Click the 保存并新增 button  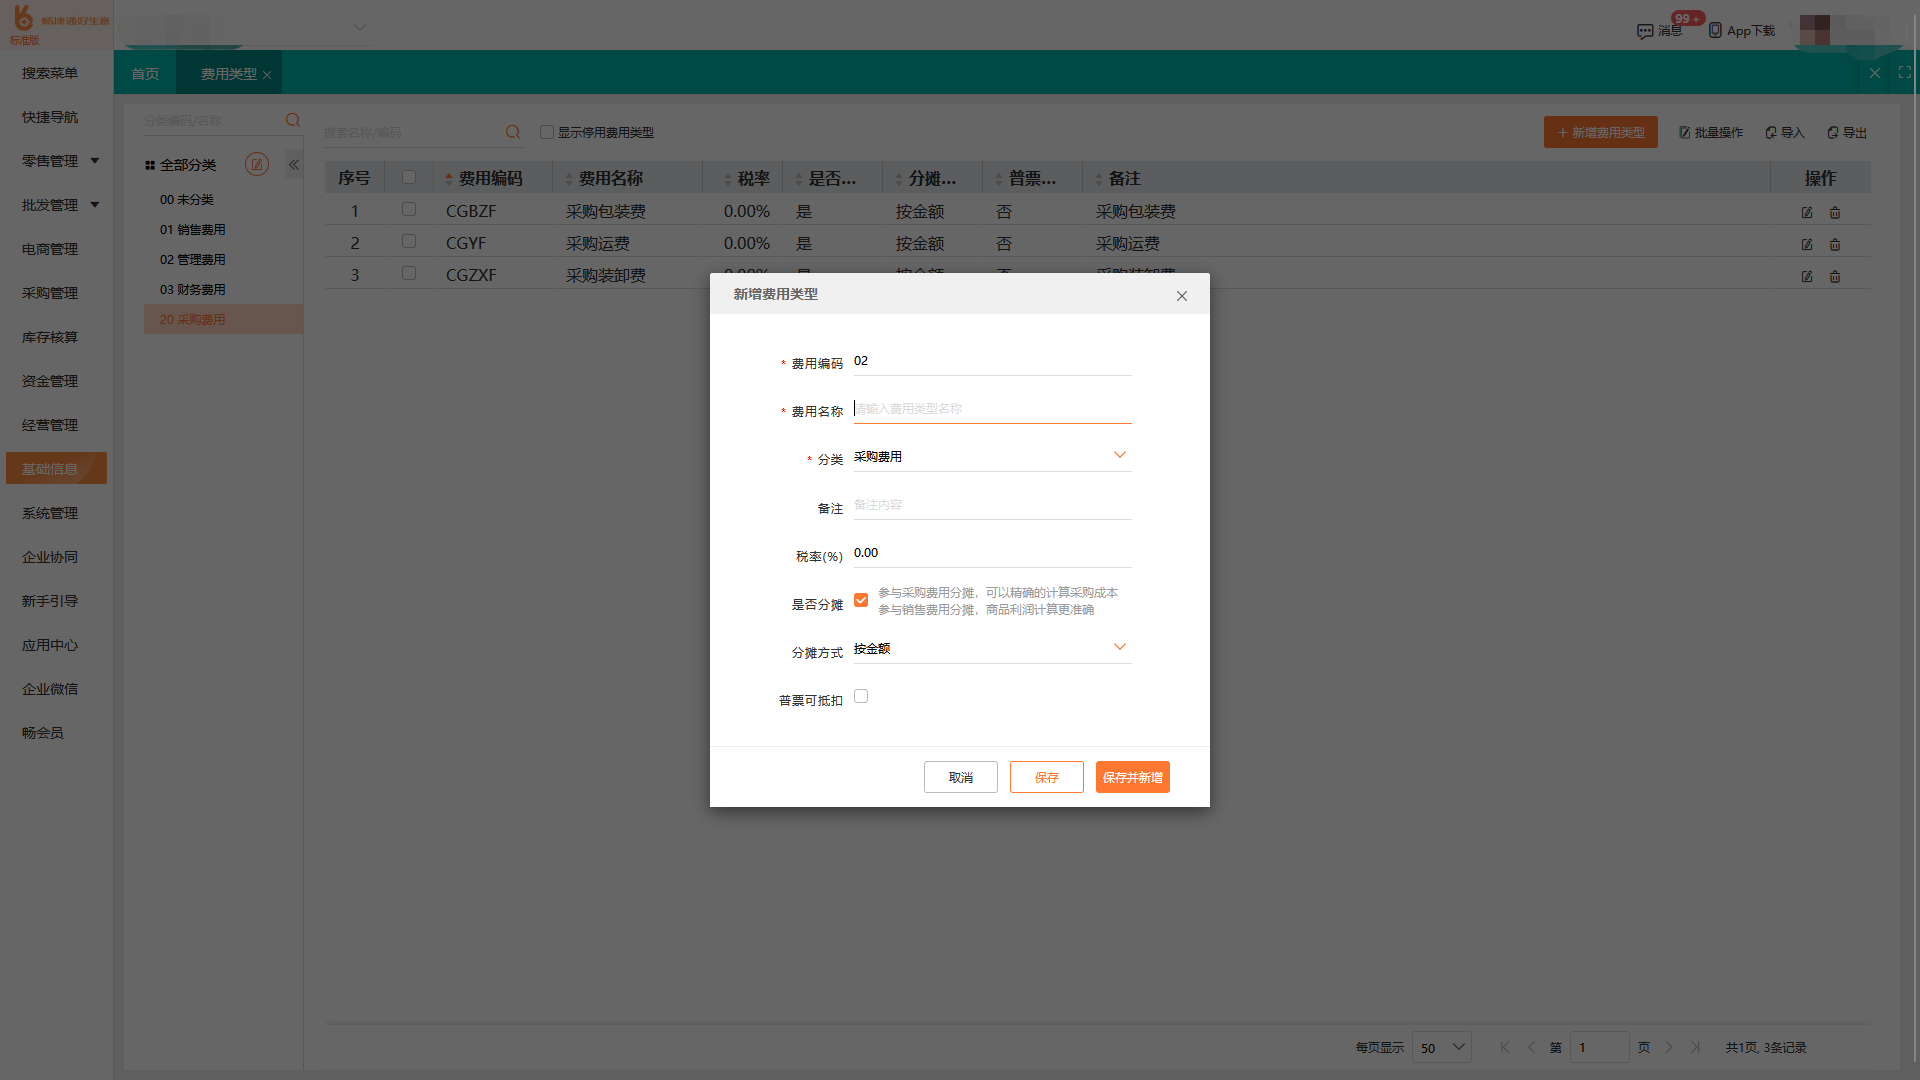(1130, 777)
